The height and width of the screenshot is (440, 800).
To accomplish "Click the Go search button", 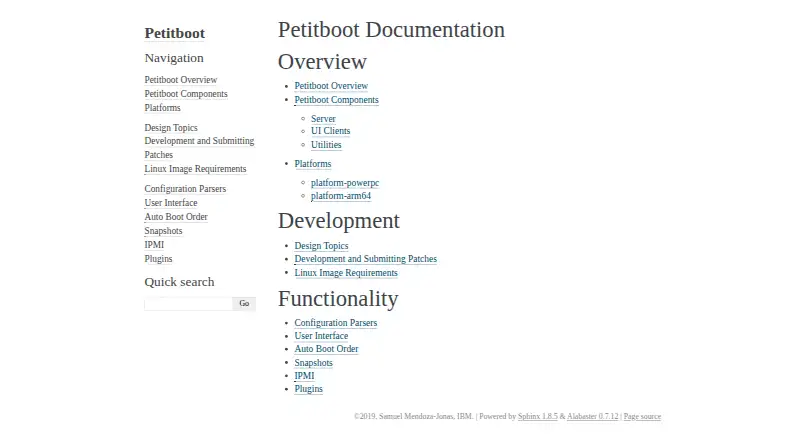I will 244,304.
